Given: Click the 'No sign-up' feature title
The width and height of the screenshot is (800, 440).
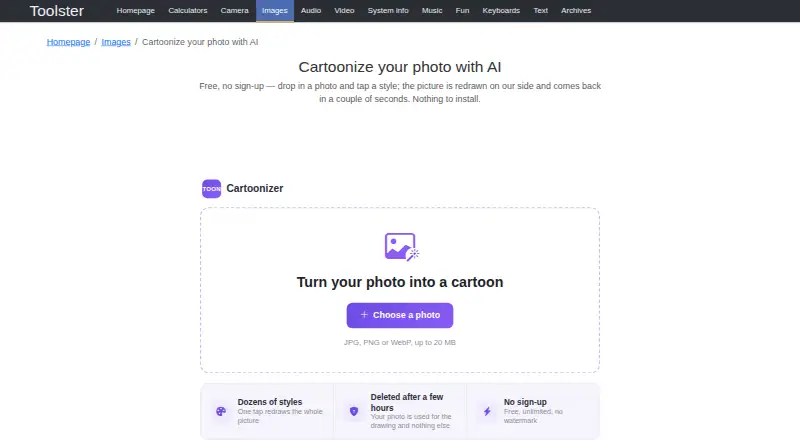Looking at the screenshot, I should (x=525, y=402).
